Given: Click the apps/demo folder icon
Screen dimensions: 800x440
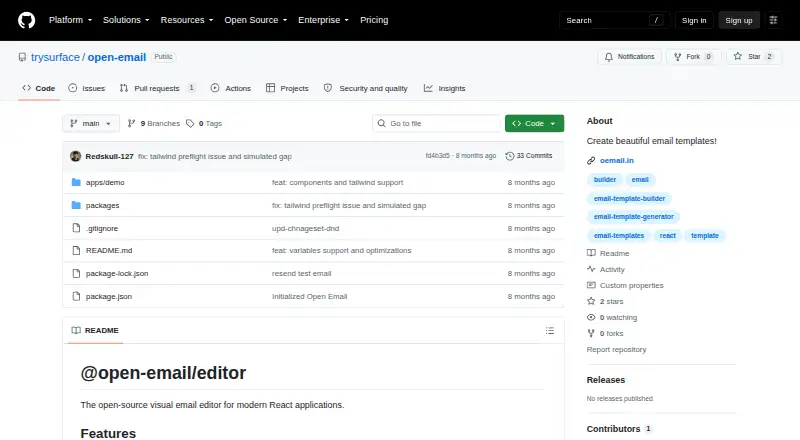Looking at the screenshot, I should [76, 182].
